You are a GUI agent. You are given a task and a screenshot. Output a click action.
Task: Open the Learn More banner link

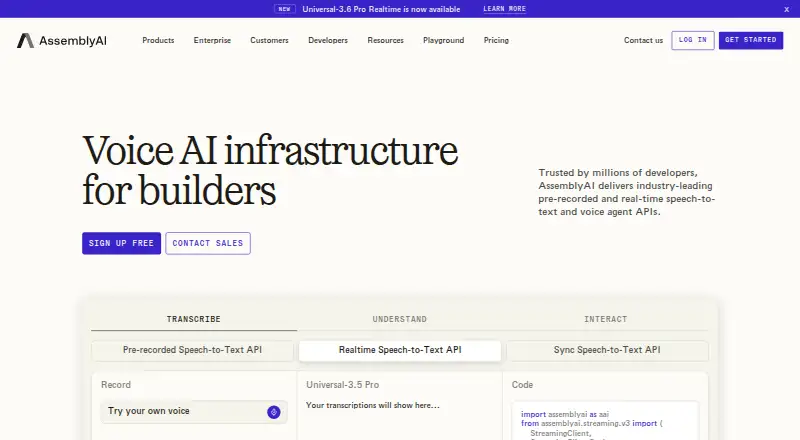[504, 9]
